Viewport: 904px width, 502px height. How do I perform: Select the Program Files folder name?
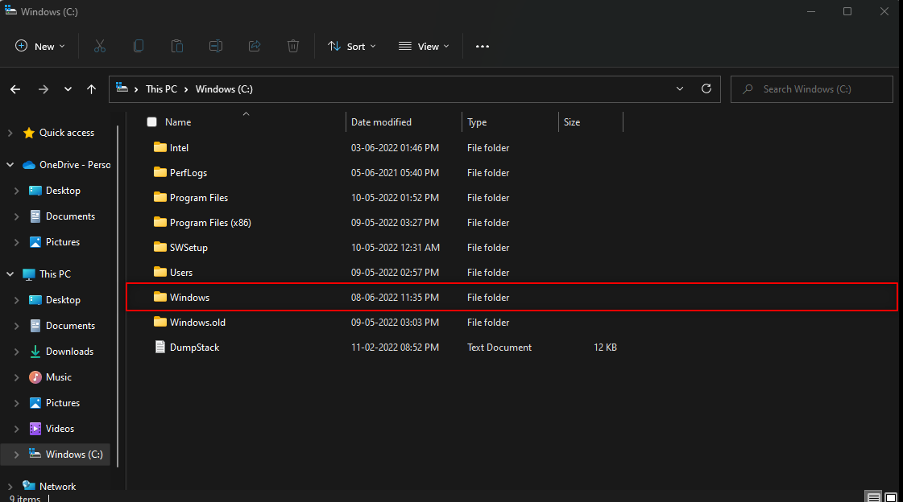pyautogui.click(x=199, y=197)
